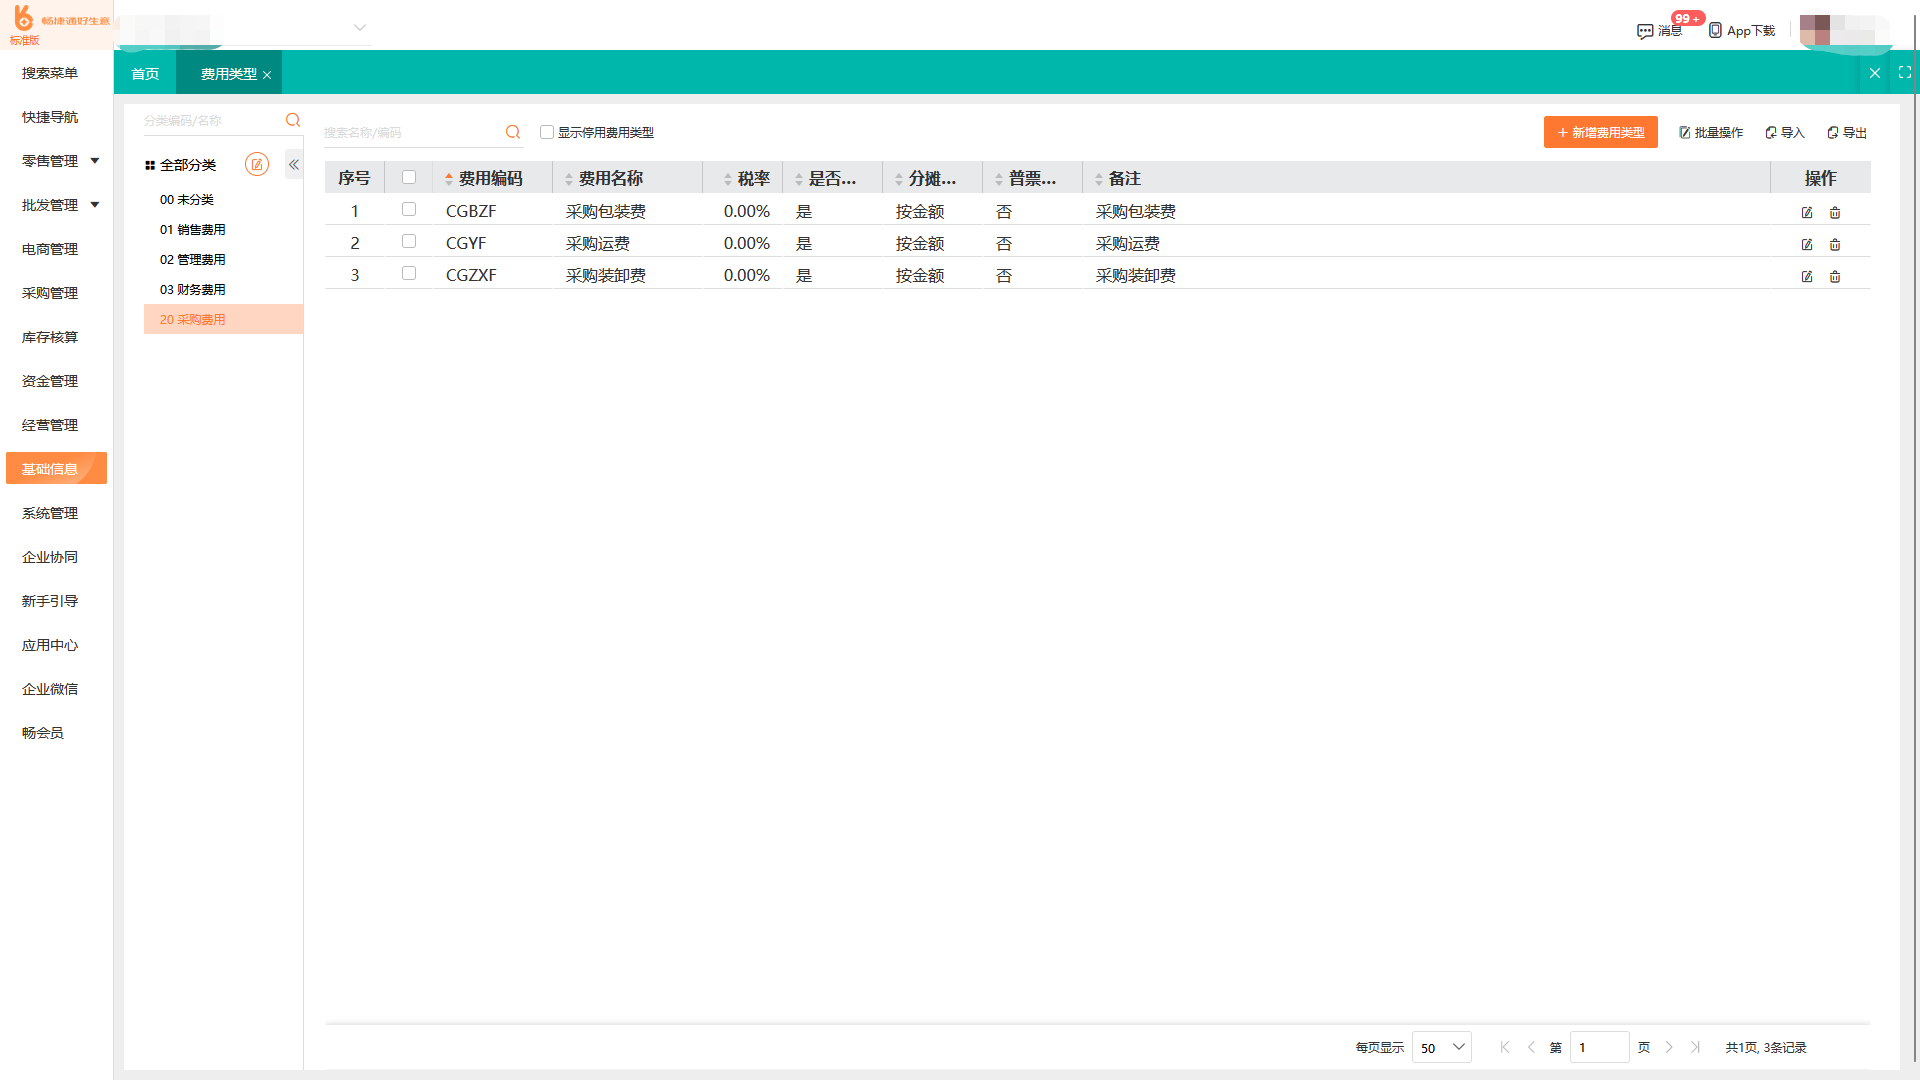Image resolution: width=1920 pixels, height=1080 pixels.
Task: Select checkbox for row 1 CGBZF
Action: (x=409, y=210)
